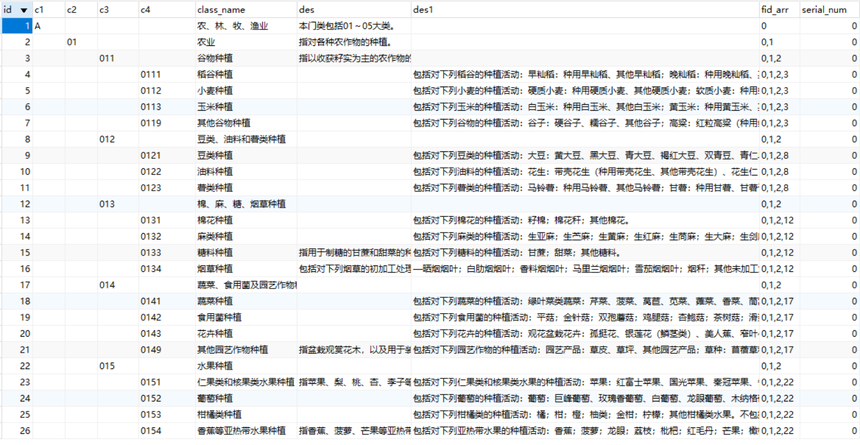Viewport: 860px width, 445px height.
Task: Select the fid_arr column header
Action: [775, 9]
